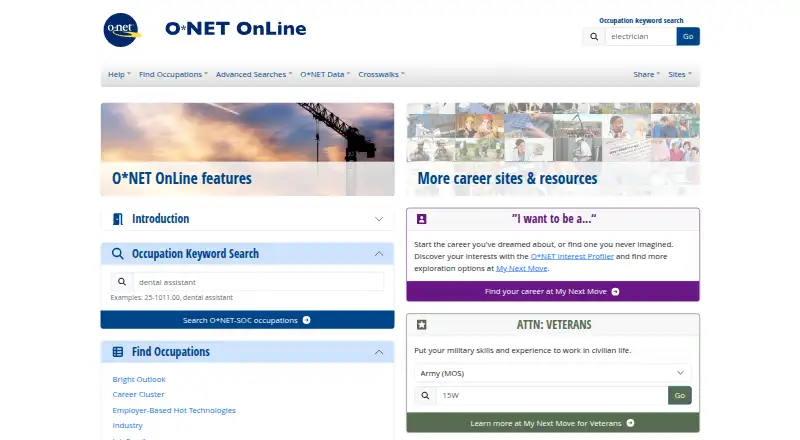Image resolution: width=800 pixels, height=440 pixels.
Task: Click the star icon beside ATTN: VETERANS
Action: [x=421, y=325]
